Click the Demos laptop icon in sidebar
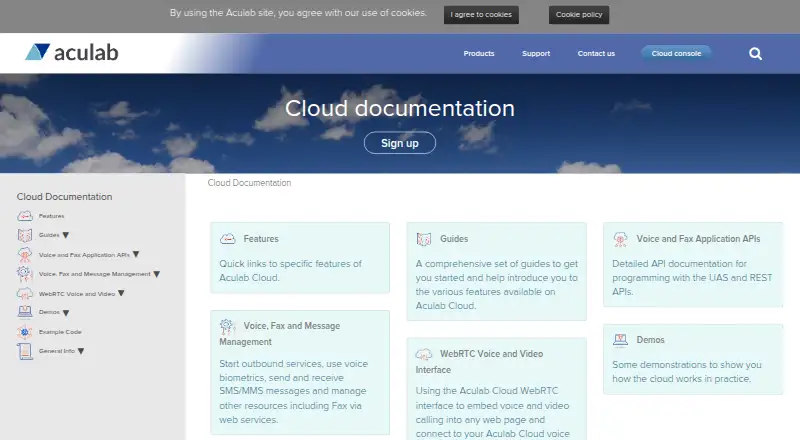Viewport: 800px width, 440px height. pos(25,312)
